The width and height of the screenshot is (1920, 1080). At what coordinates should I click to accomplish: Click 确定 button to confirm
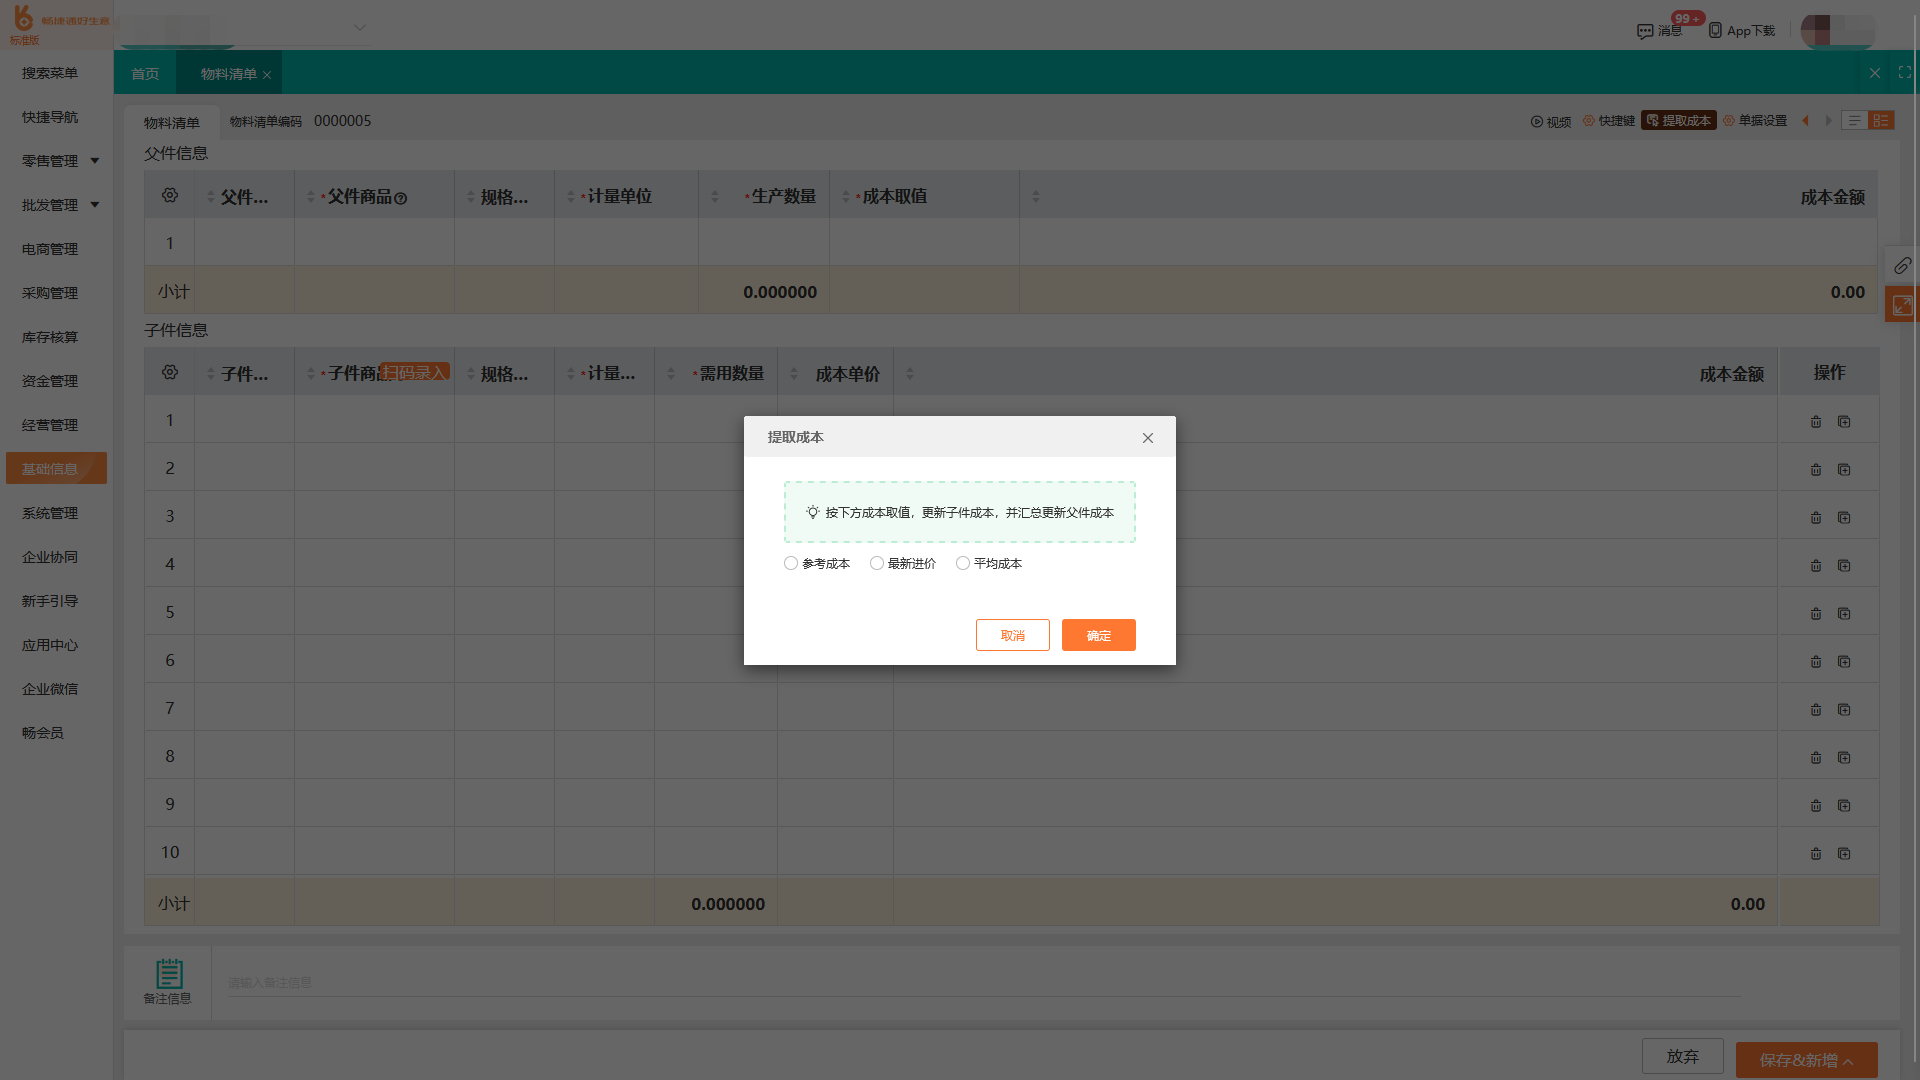(1098, 634)
